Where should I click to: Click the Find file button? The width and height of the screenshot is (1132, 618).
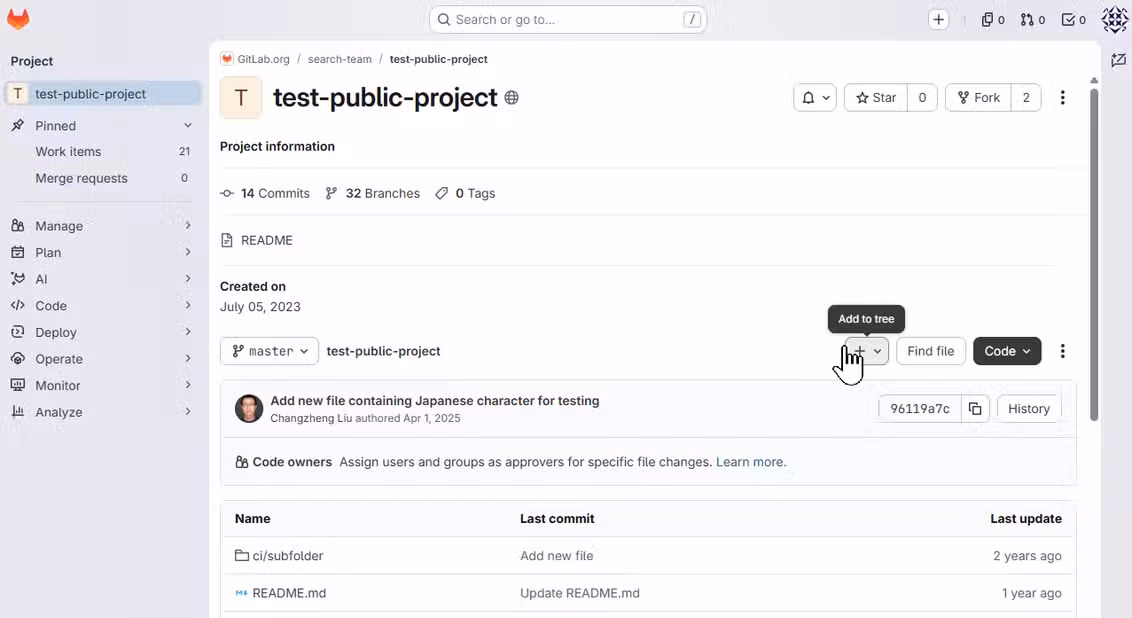(931, 351)
